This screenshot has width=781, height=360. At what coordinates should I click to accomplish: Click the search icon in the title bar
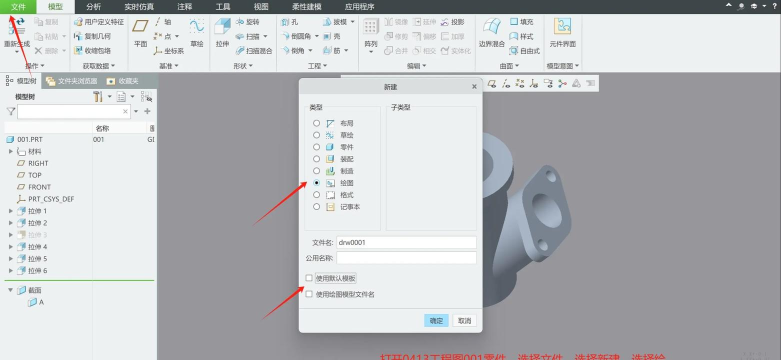click(742, 6)
